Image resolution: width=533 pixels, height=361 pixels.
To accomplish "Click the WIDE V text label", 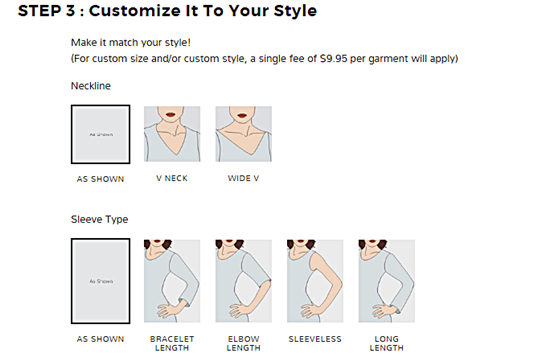I will pos(243,178).
